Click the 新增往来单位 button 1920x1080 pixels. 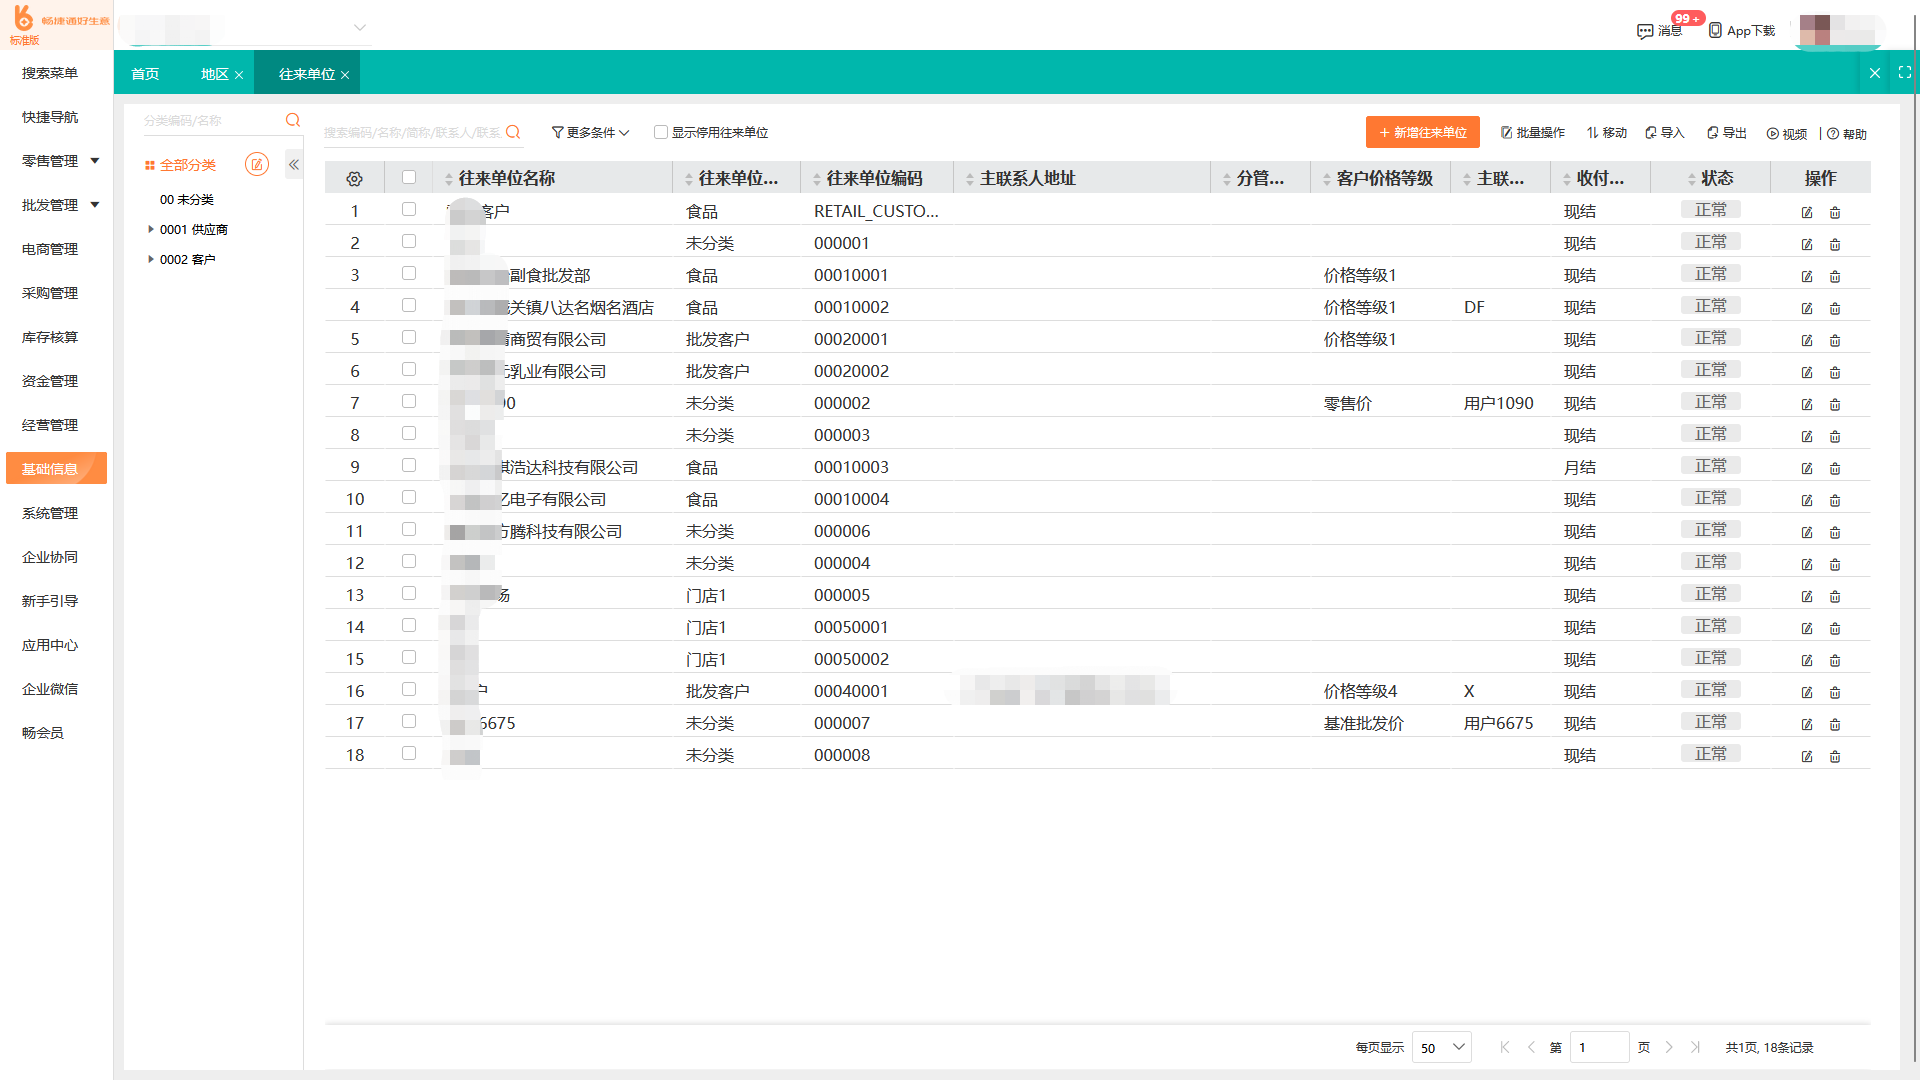click(x=1425, y=131)
